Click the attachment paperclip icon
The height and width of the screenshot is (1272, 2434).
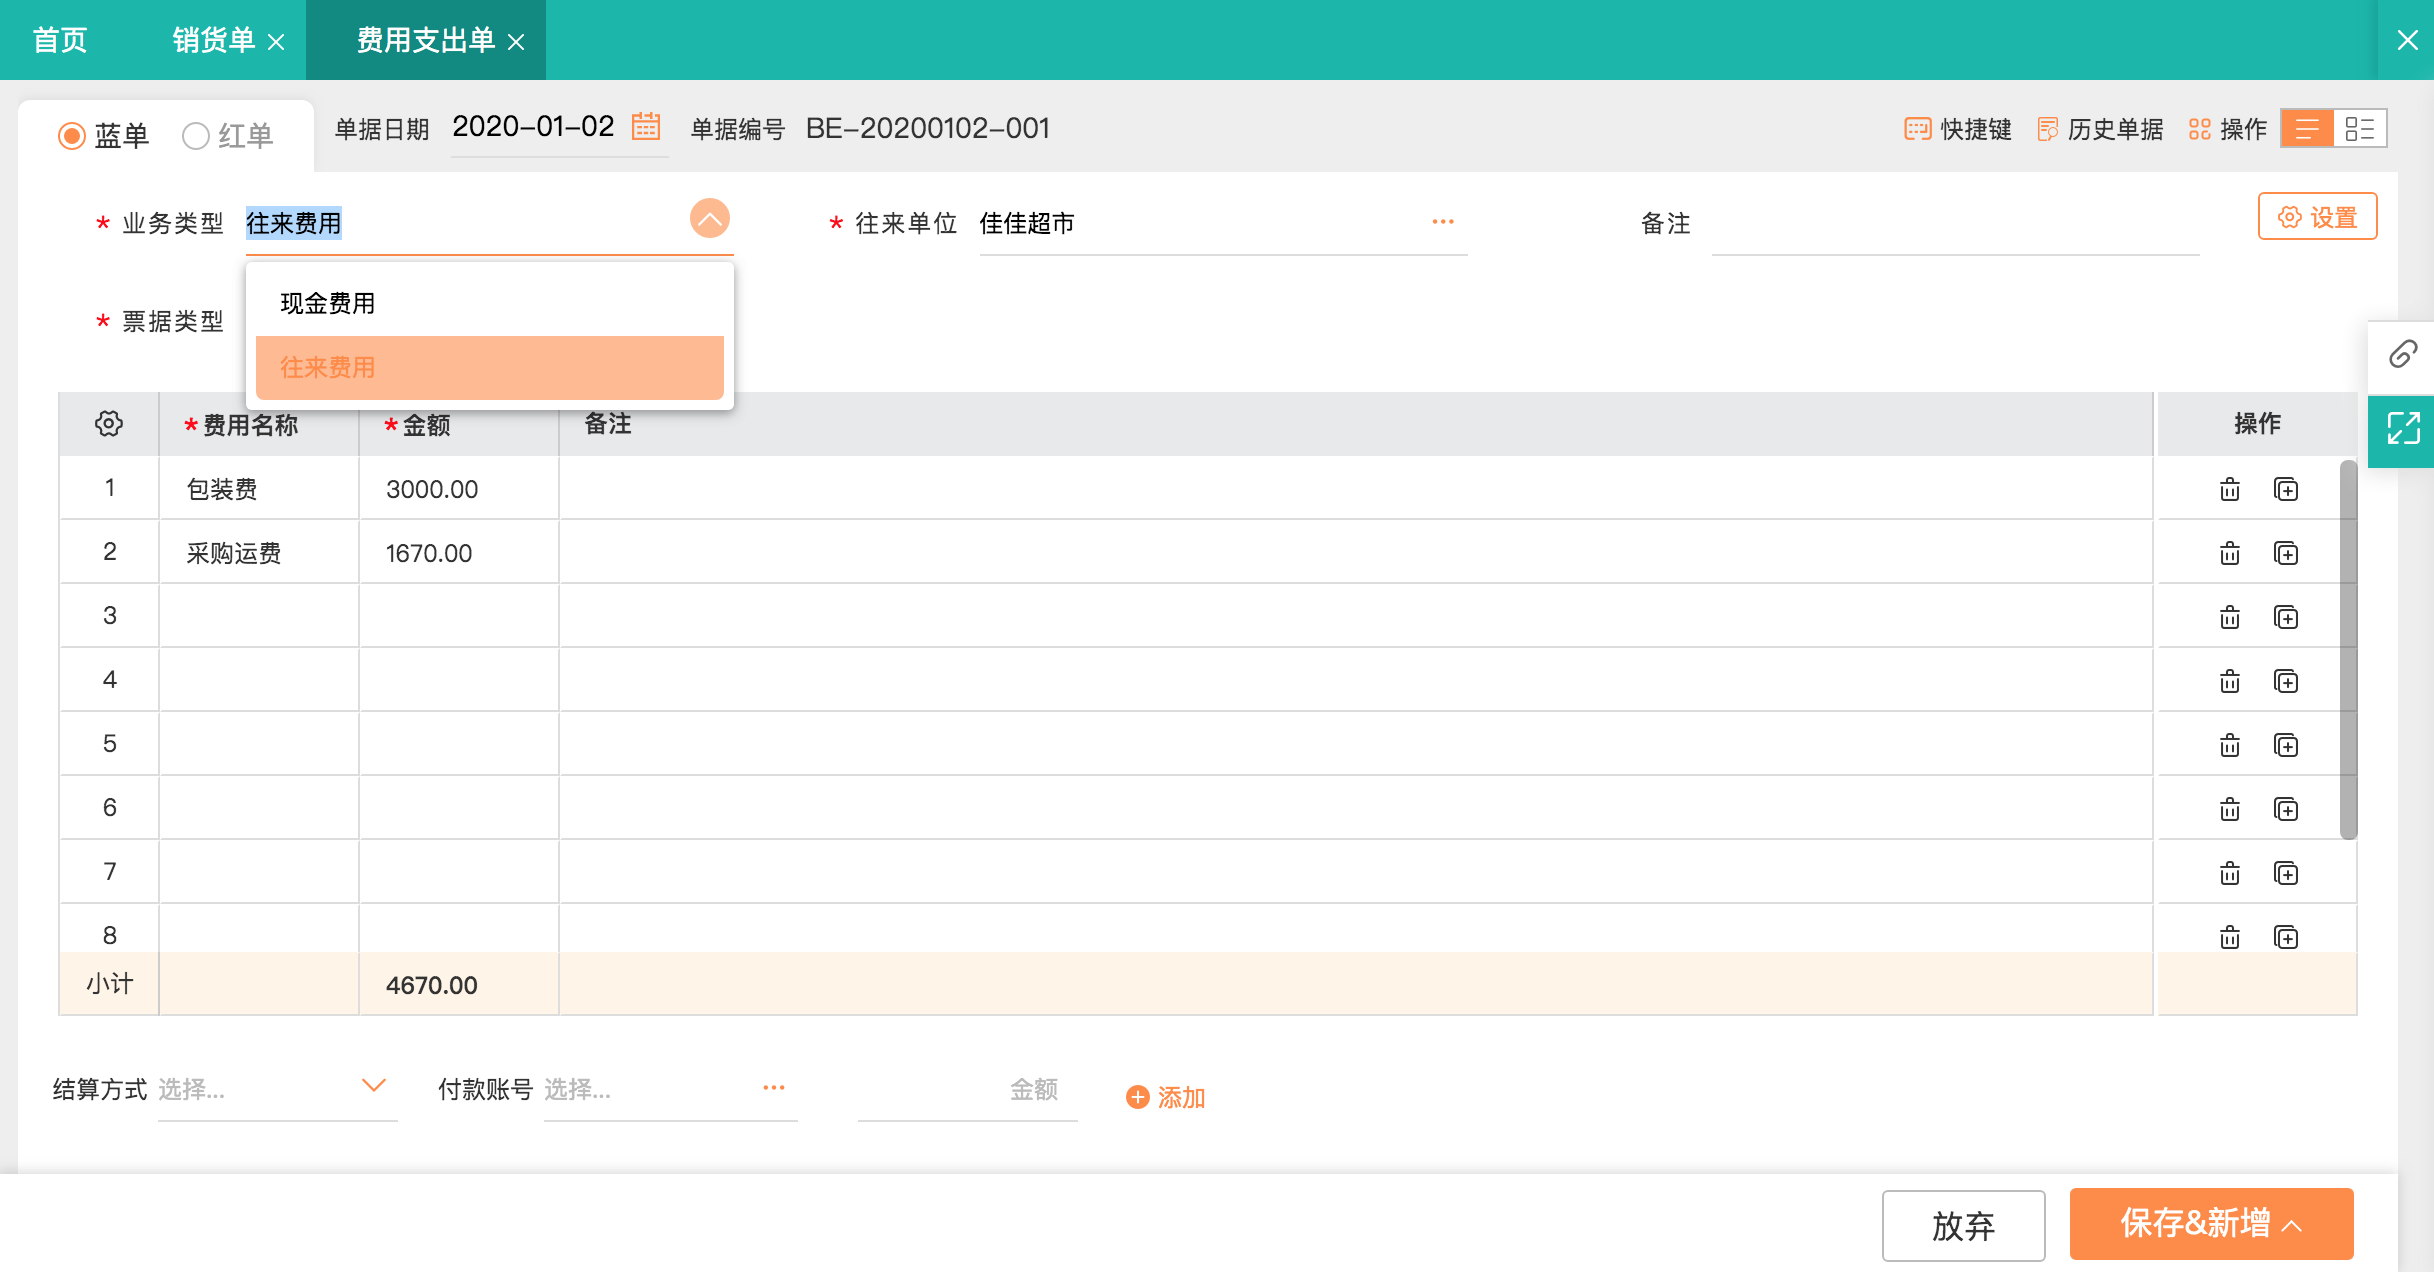[2402, 353]
